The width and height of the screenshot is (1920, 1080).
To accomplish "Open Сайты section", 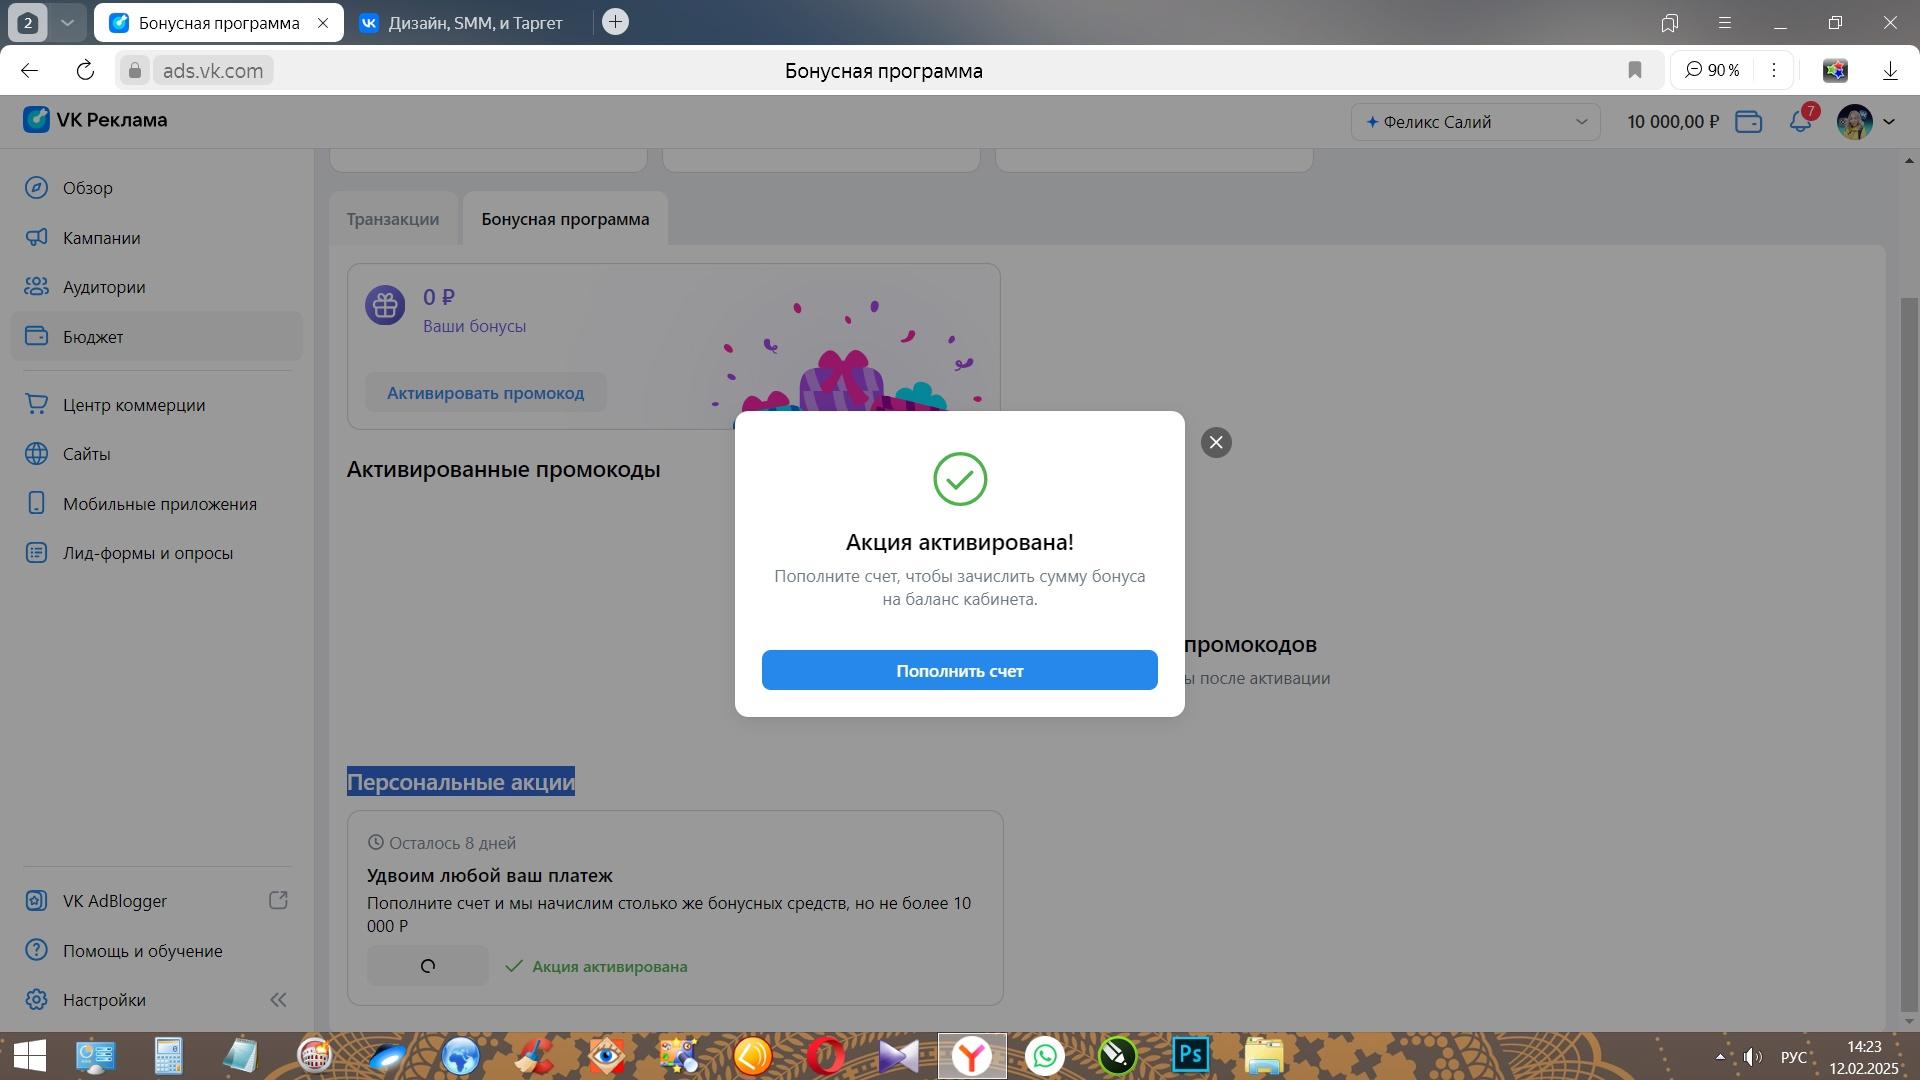I will click(x=86, y=454).
